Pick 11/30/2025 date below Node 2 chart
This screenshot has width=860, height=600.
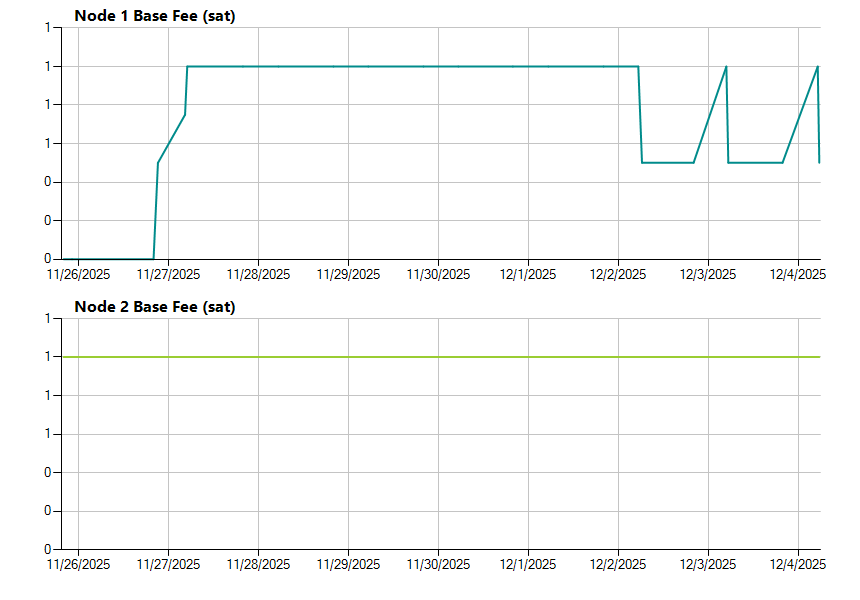(x=438, y=564)
